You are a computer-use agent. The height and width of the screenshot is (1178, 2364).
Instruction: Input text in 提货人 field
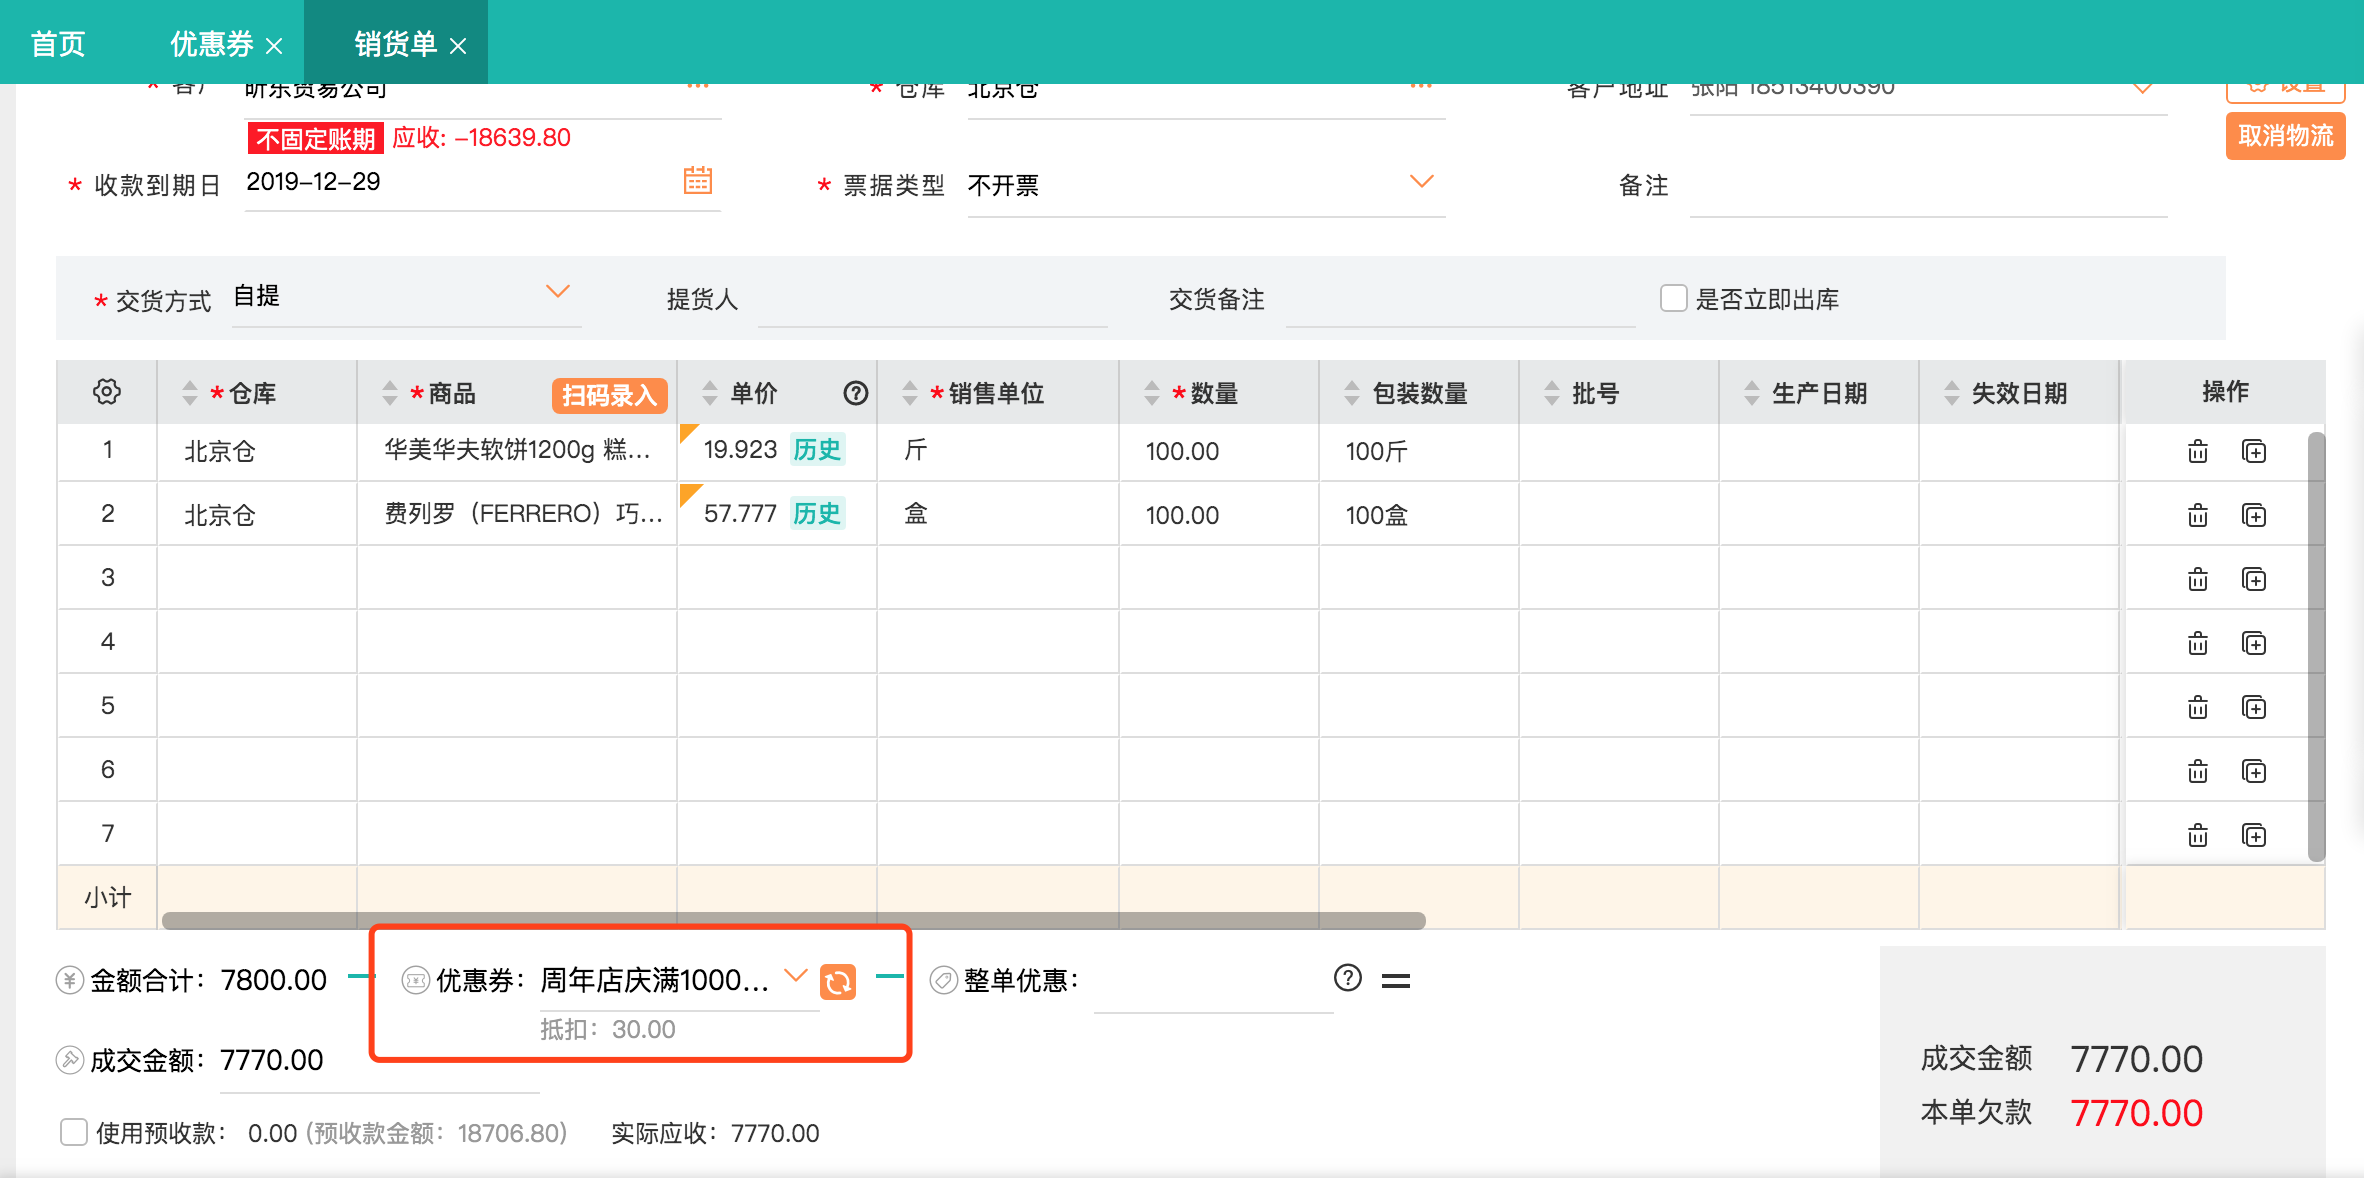point(936,296)
